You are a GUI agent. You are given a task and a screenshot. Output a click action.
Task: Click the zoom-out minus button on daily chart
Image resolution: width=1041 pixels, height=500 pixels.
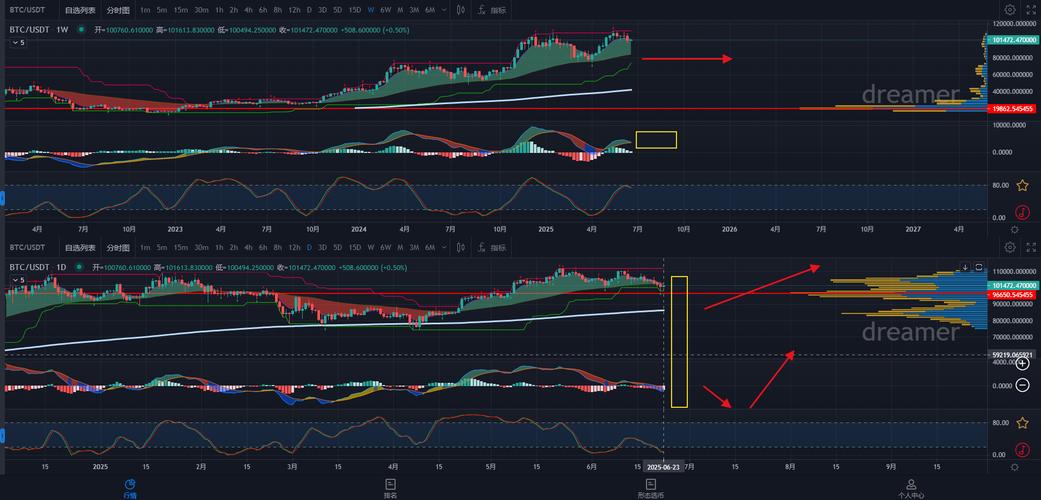[1022, 386]
